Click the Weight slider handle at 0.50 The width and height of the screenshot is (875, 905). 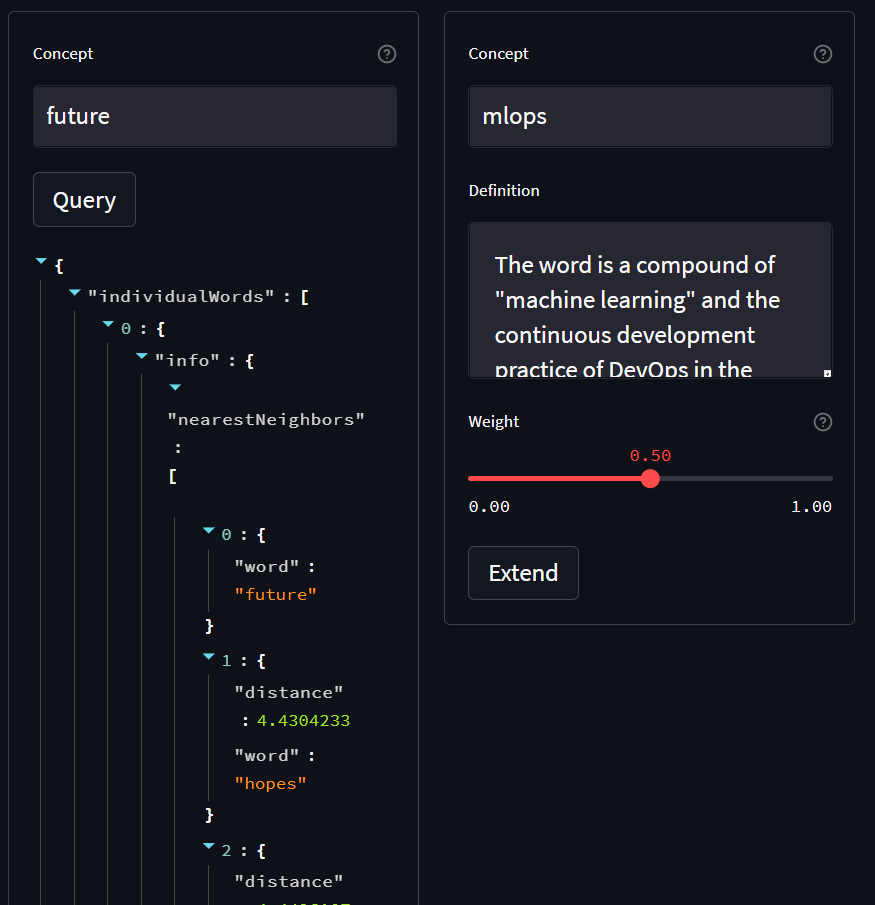[x=650, y=479]
